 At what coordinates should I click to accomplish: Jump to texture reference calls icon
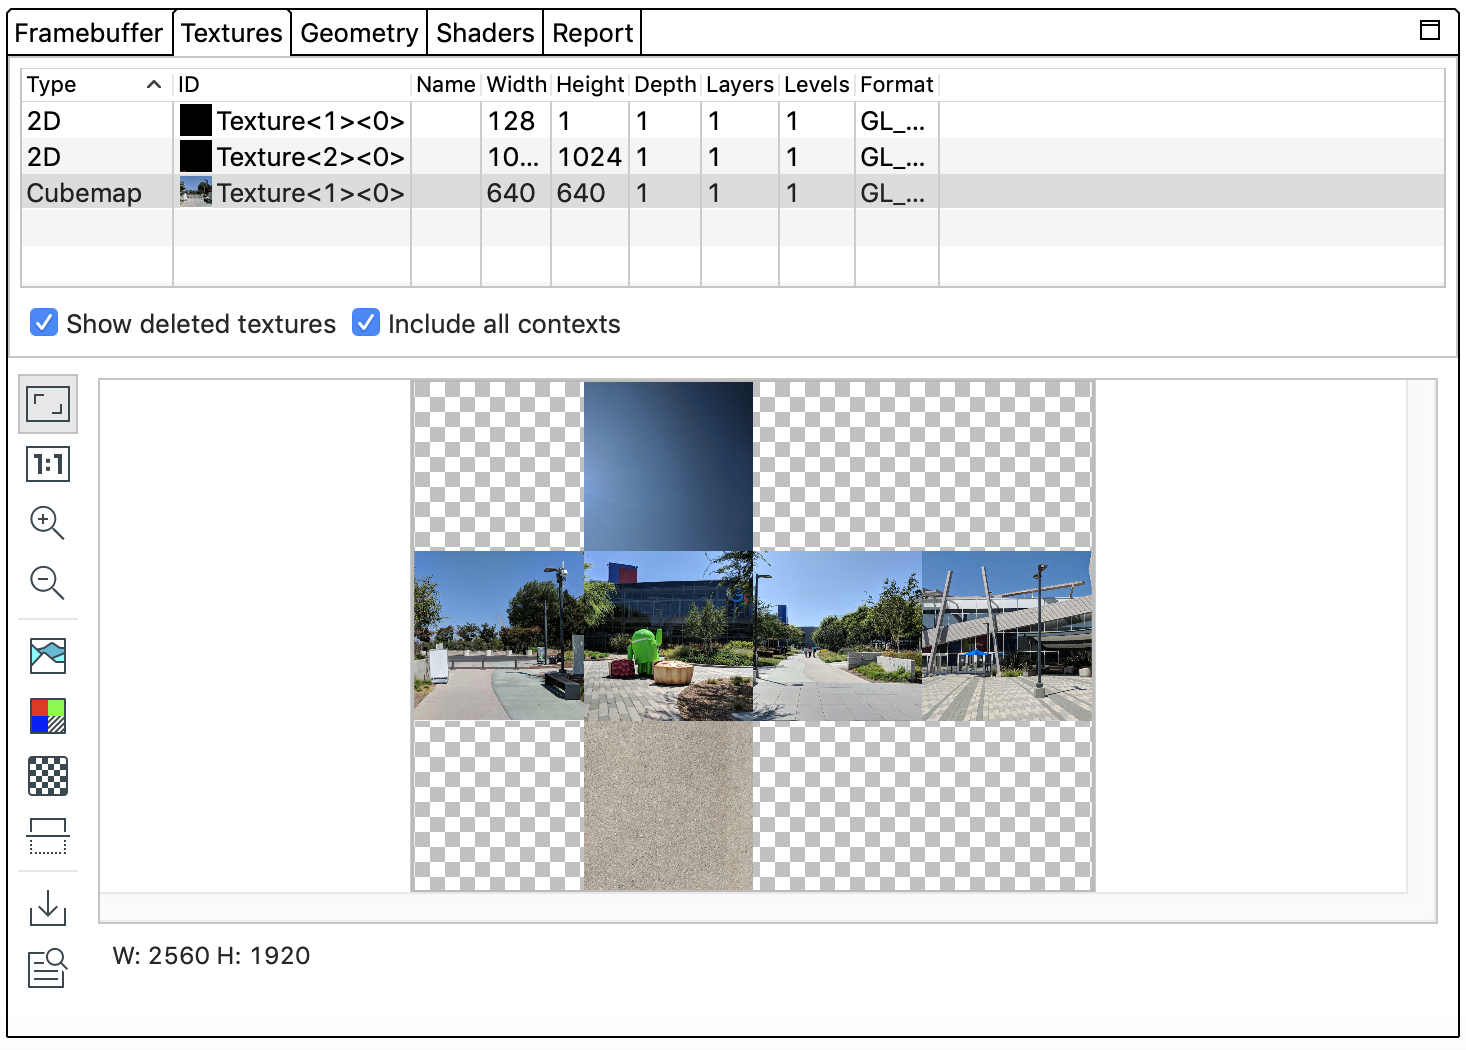pyautogui.click(x=48, y=968)
